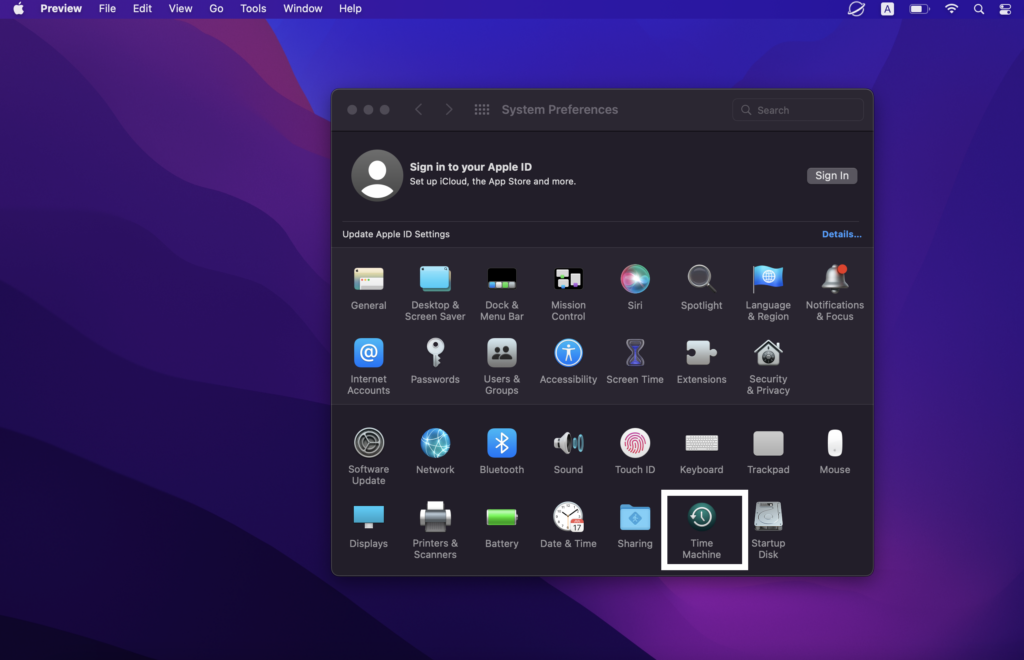Open the File menu

[x=107, y=8]
